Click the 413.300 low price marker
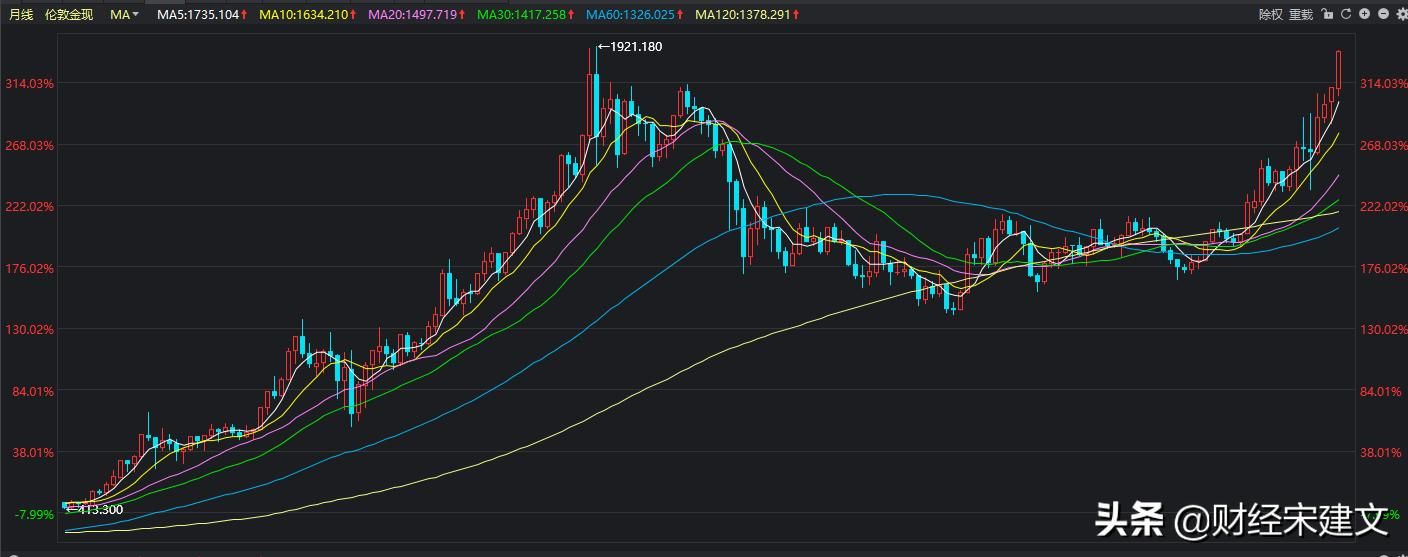1408x557 pixels. 99,510
